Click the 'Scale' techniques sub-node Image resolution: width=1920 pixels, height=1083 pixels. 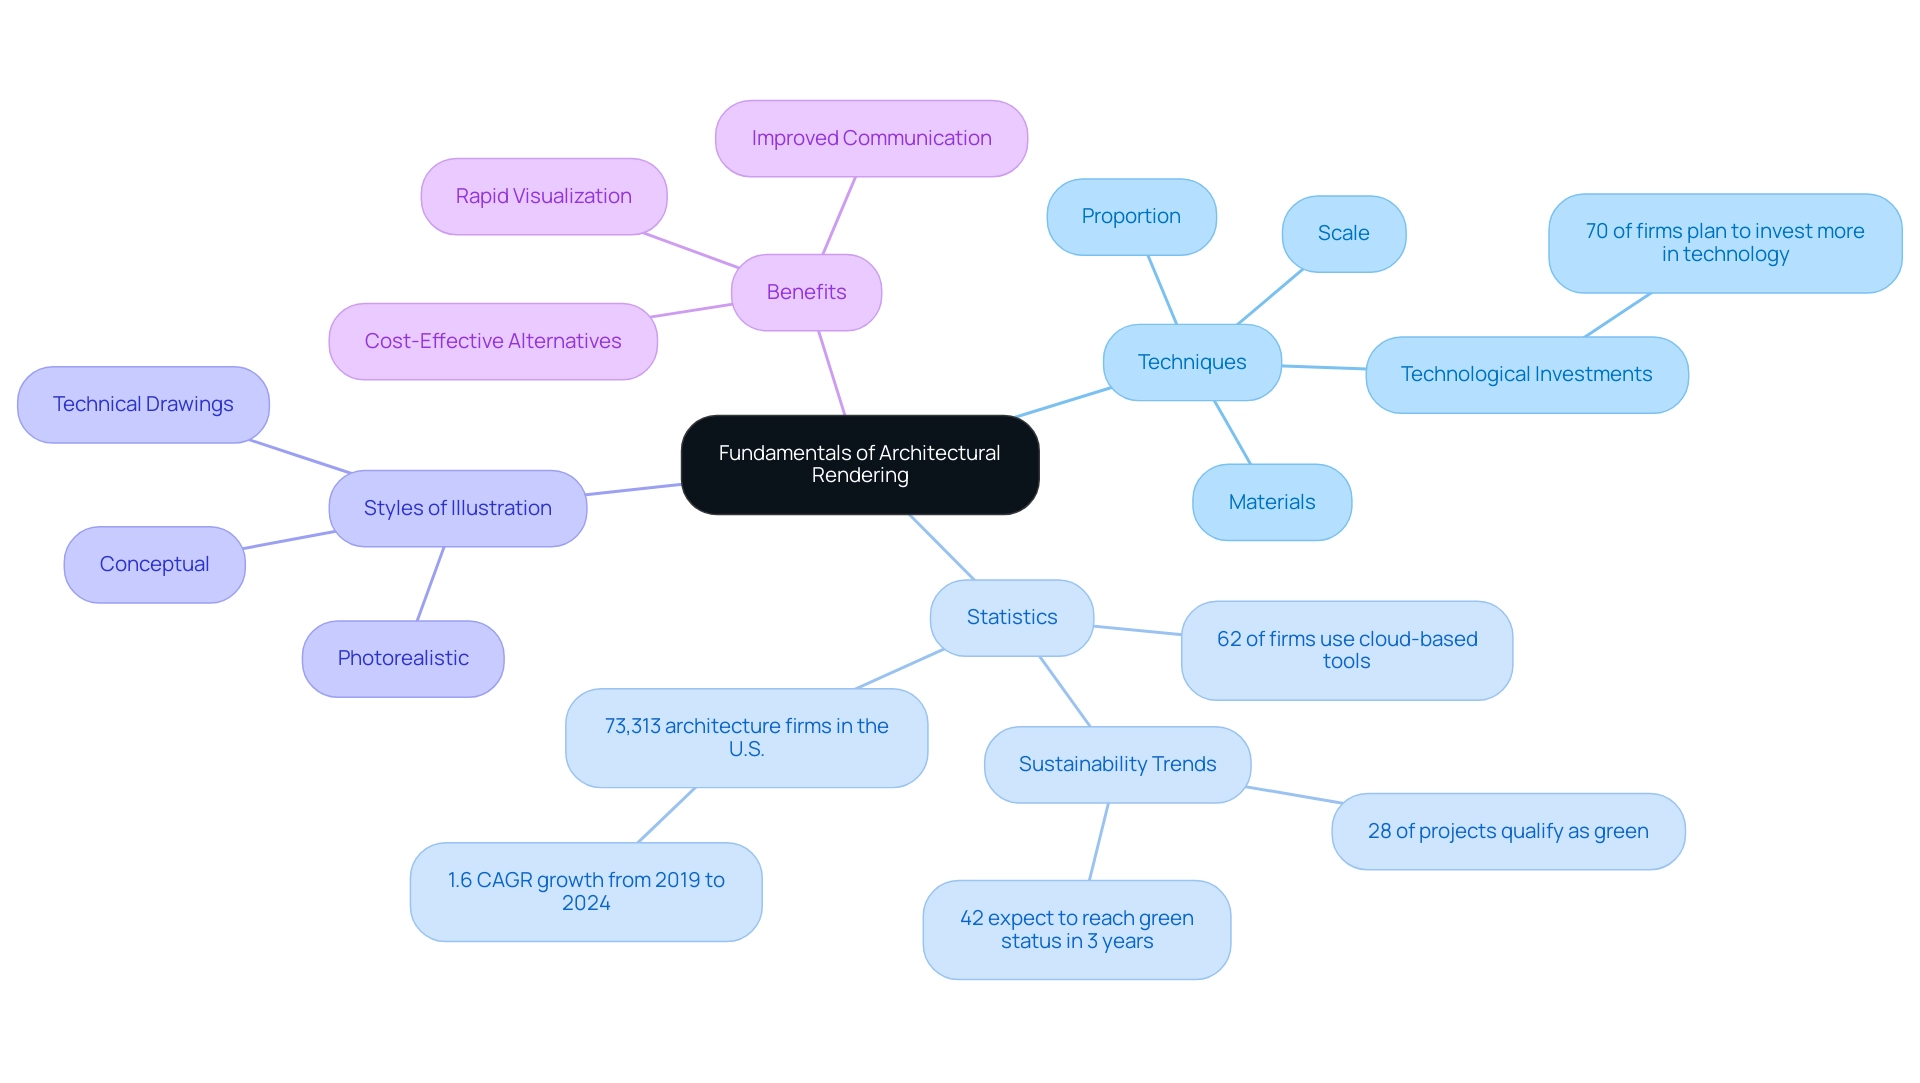[x=1344, y=233]
